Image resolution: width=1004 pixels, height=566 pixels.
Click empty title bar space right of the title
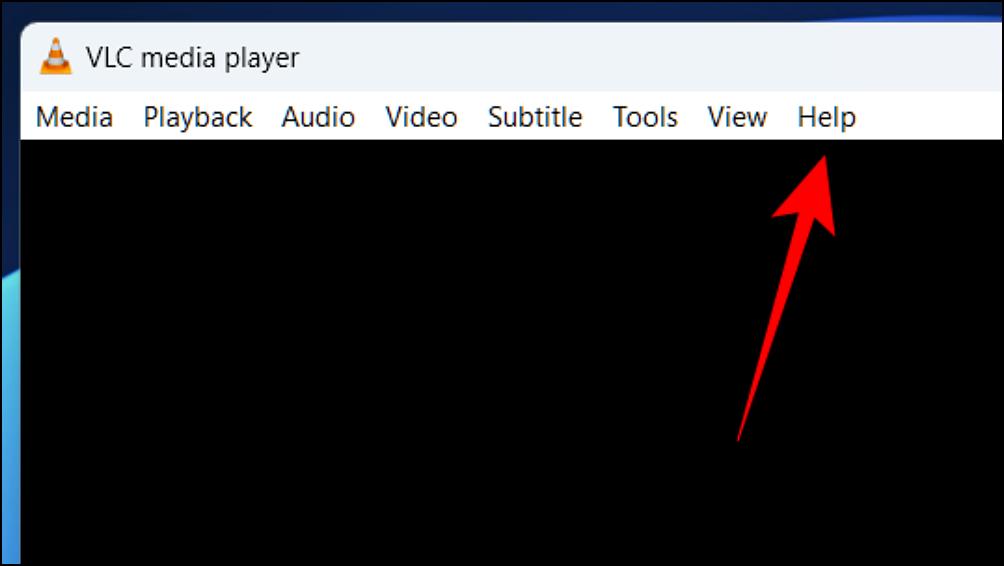click(640, 58)
